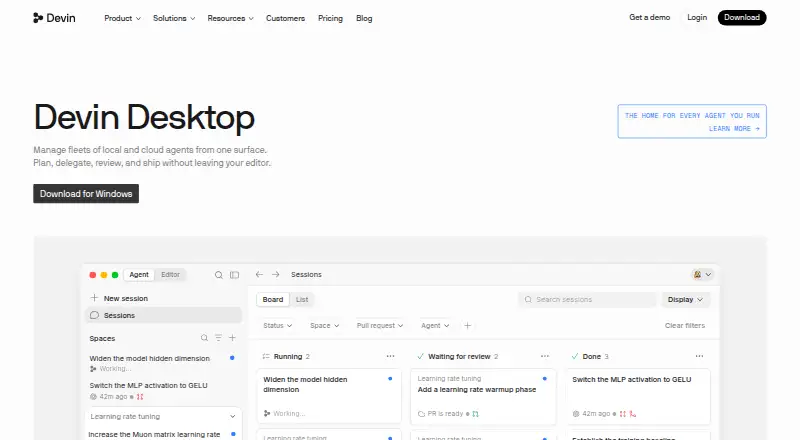This screenshot has height=440, width=800.
Task: Toggle the sidebar panel icon
Action: click(x=234, y=275)
